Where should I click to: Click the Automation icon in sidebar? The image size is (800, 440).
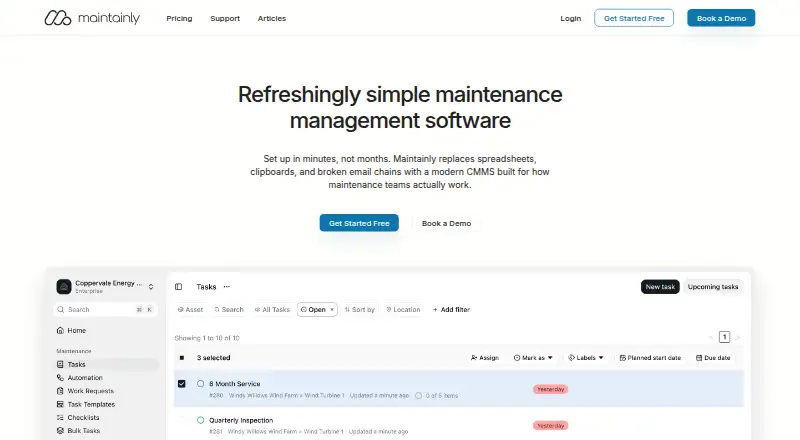(60, 378)
